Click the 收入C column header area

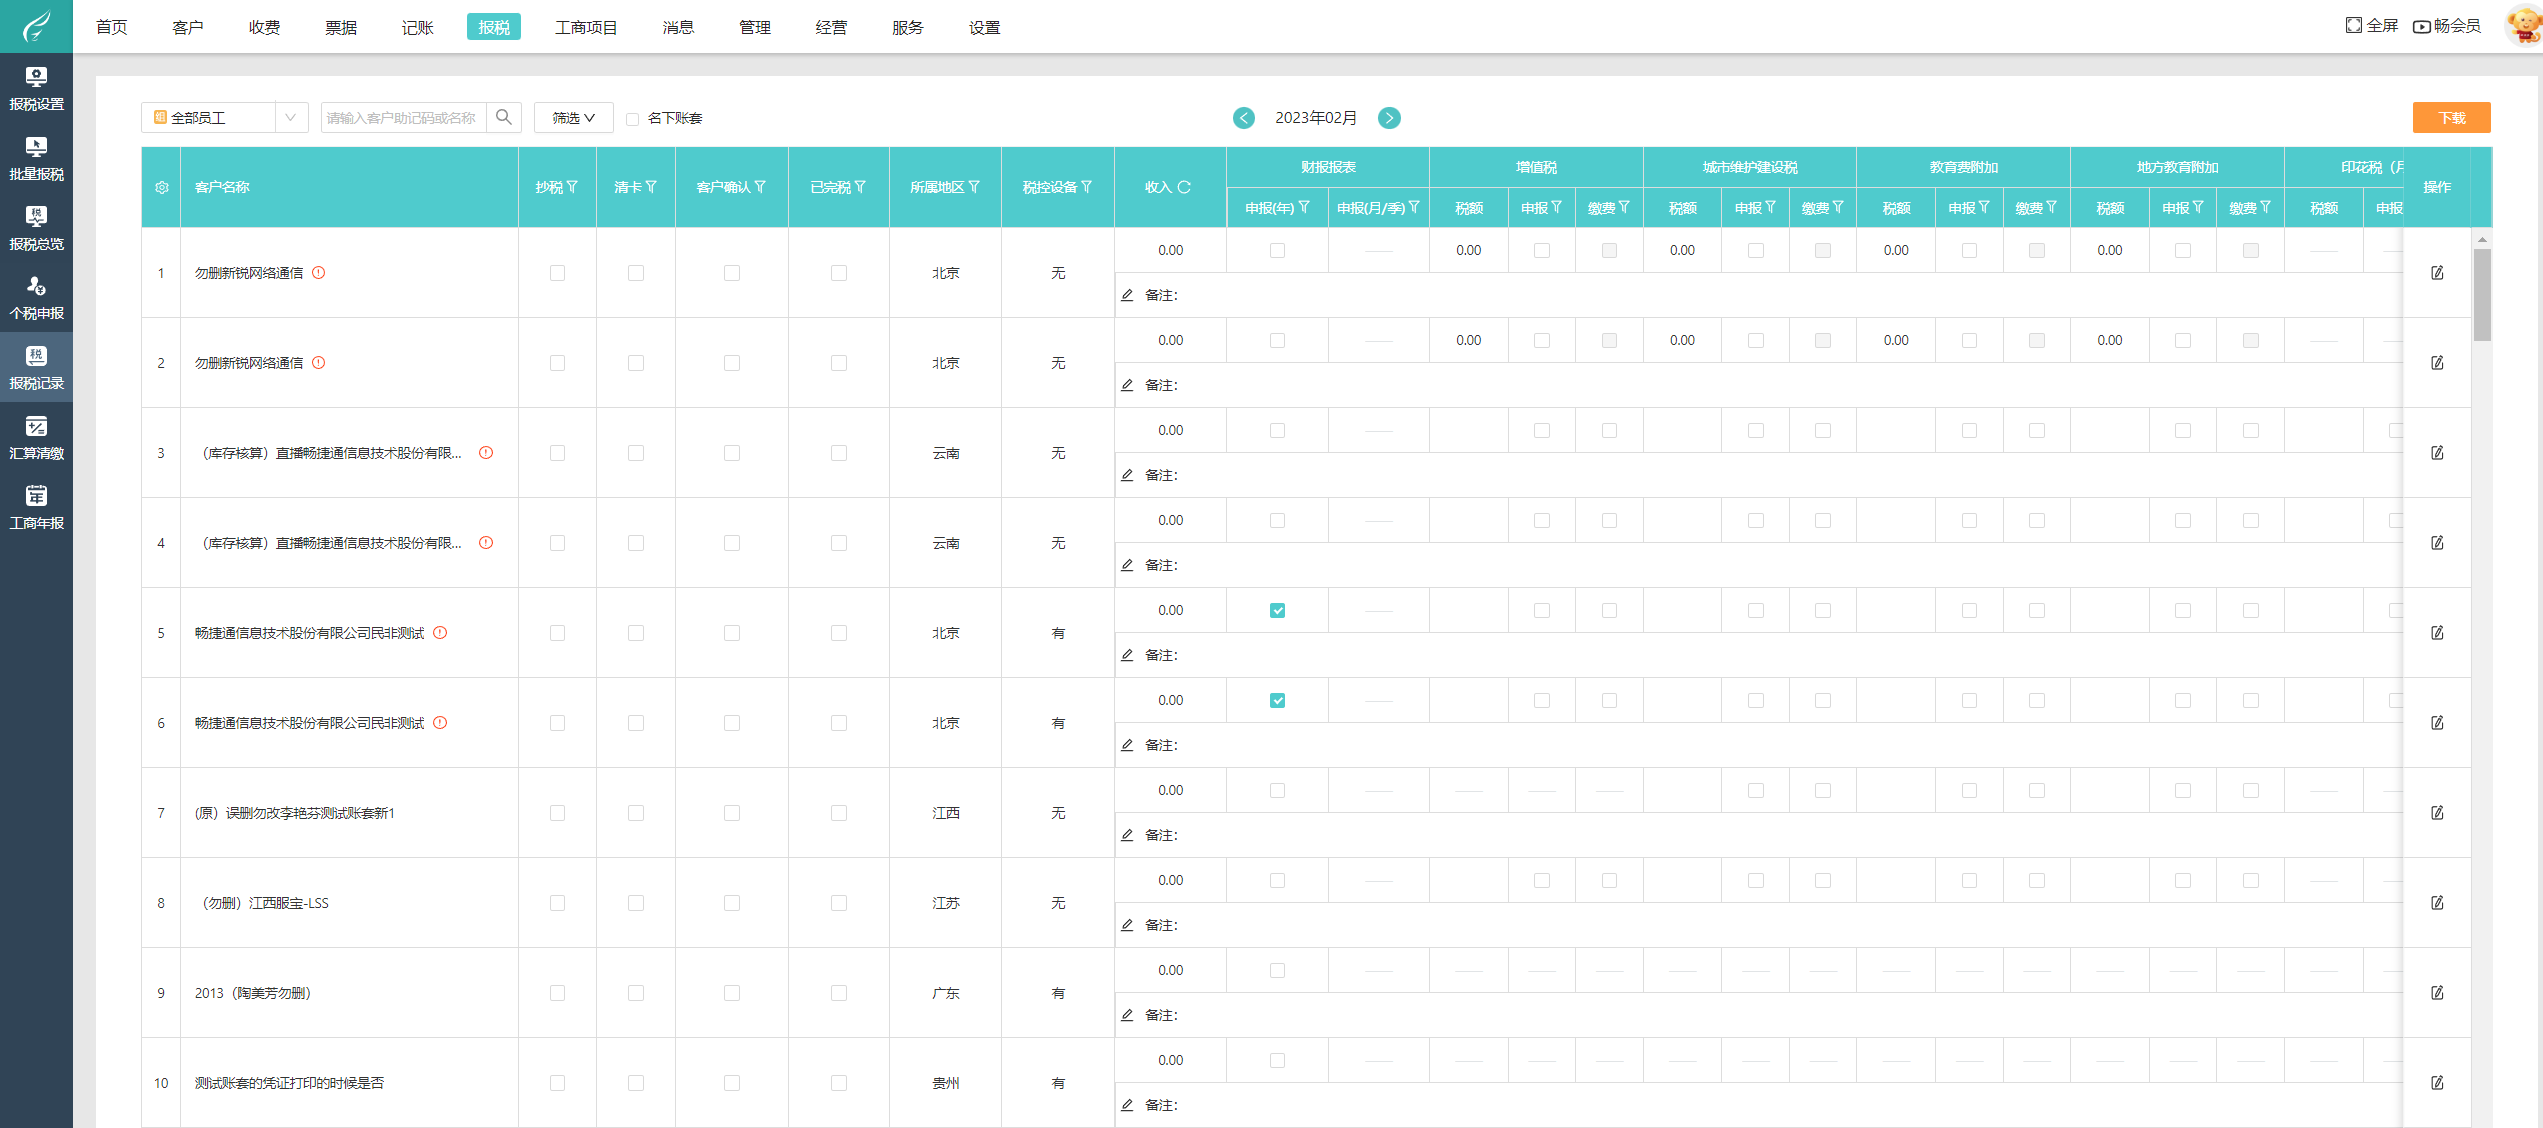coord(1168,185)
